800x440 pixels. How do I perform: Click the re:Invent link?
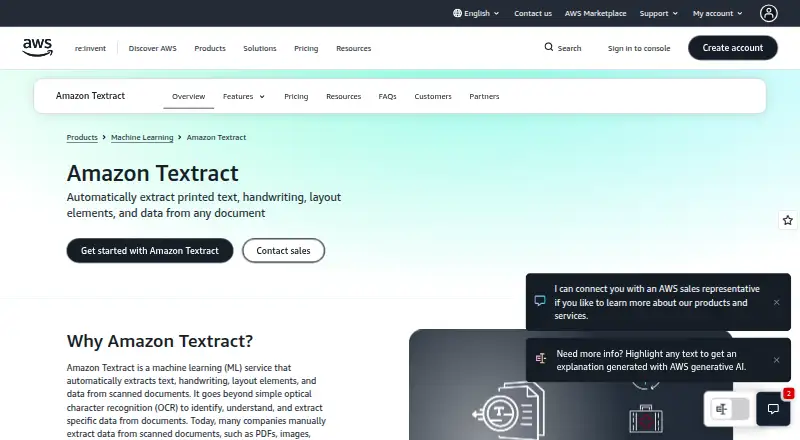(90, 48)
